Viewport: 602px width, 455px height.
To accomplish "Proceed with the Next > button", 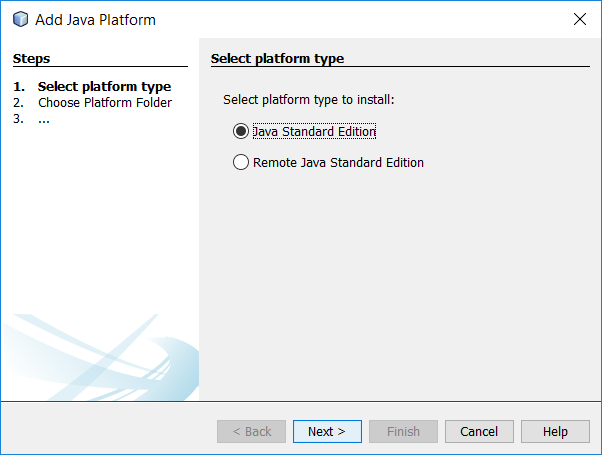I will pyautogui.click(x=327, y=432).
